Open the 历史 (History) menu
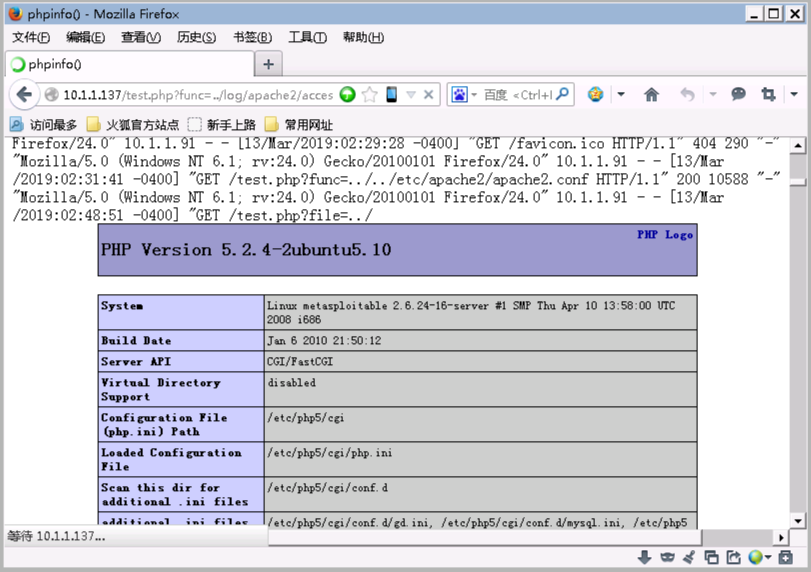This screenshot has height=572, width=811. 196,37
